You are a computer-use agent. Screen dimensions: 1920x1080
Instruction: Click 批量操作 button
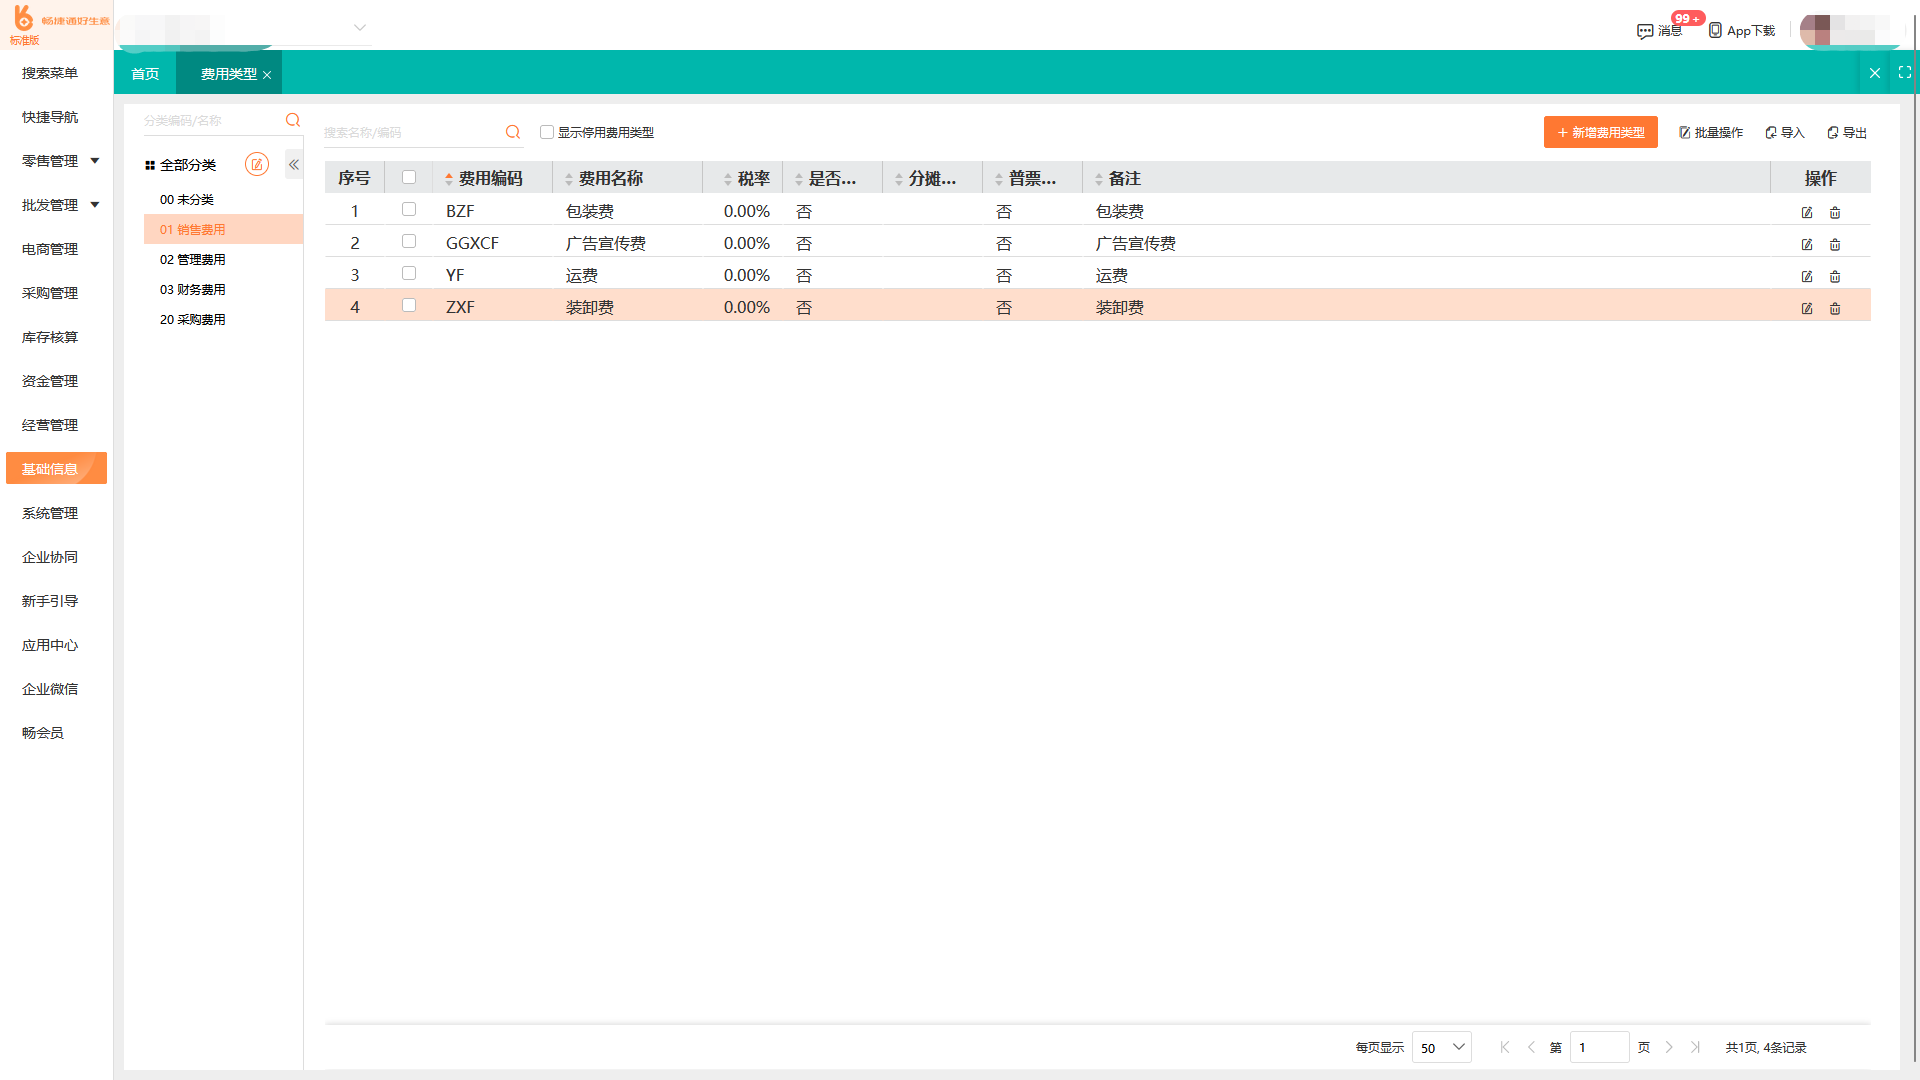(1710, 131)
